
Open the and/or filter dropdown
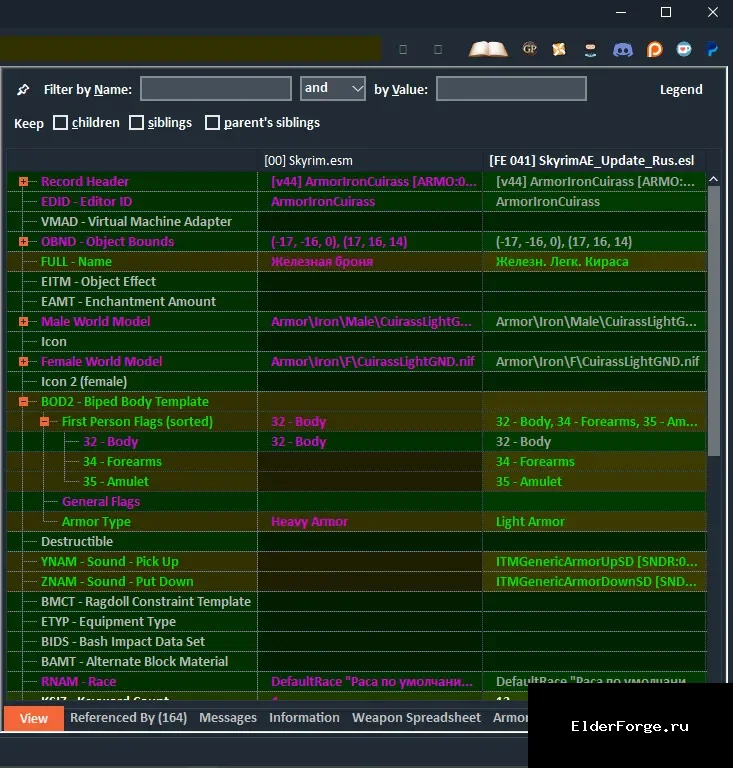[x=333, y=89]
